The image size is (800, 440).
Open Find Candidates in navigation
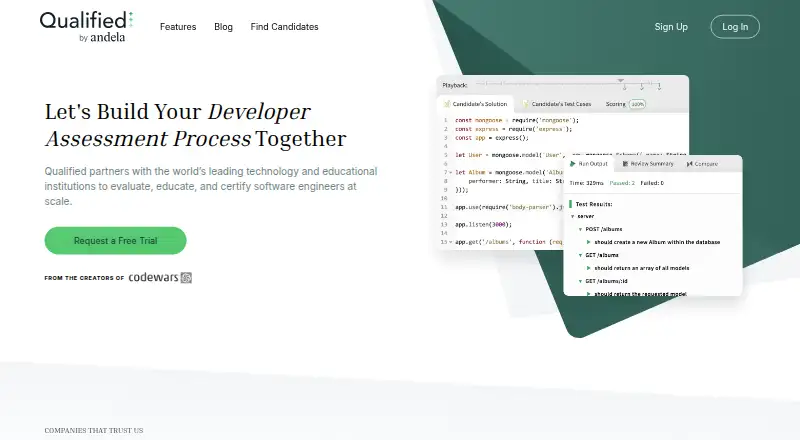(x=284, y=27)
